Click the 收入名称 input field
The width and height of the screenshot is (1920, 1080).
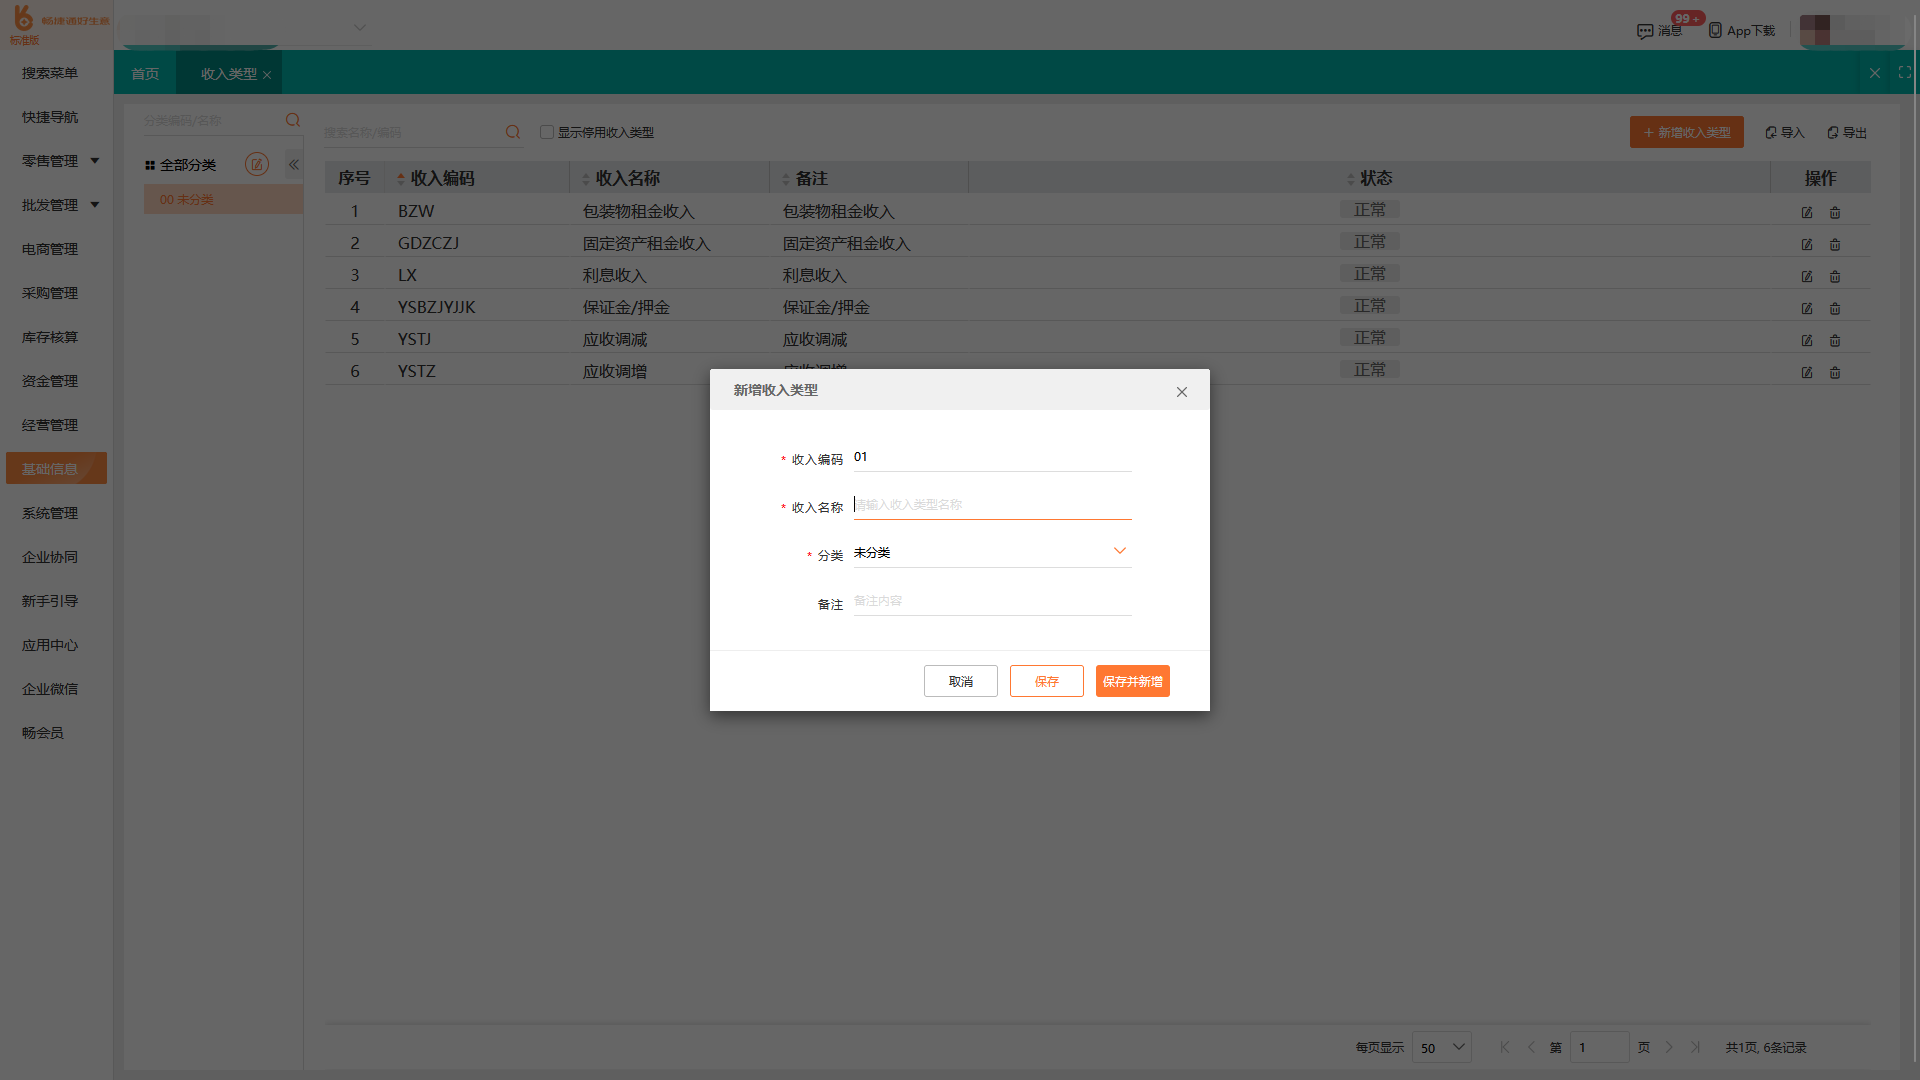click(989, 504)
